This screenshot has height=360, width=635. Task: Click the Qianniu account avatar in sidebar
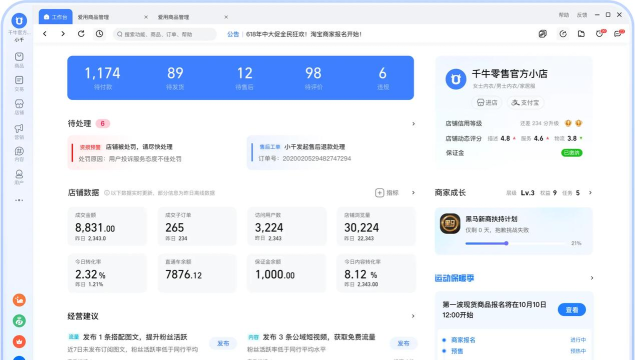coord(19,21)
